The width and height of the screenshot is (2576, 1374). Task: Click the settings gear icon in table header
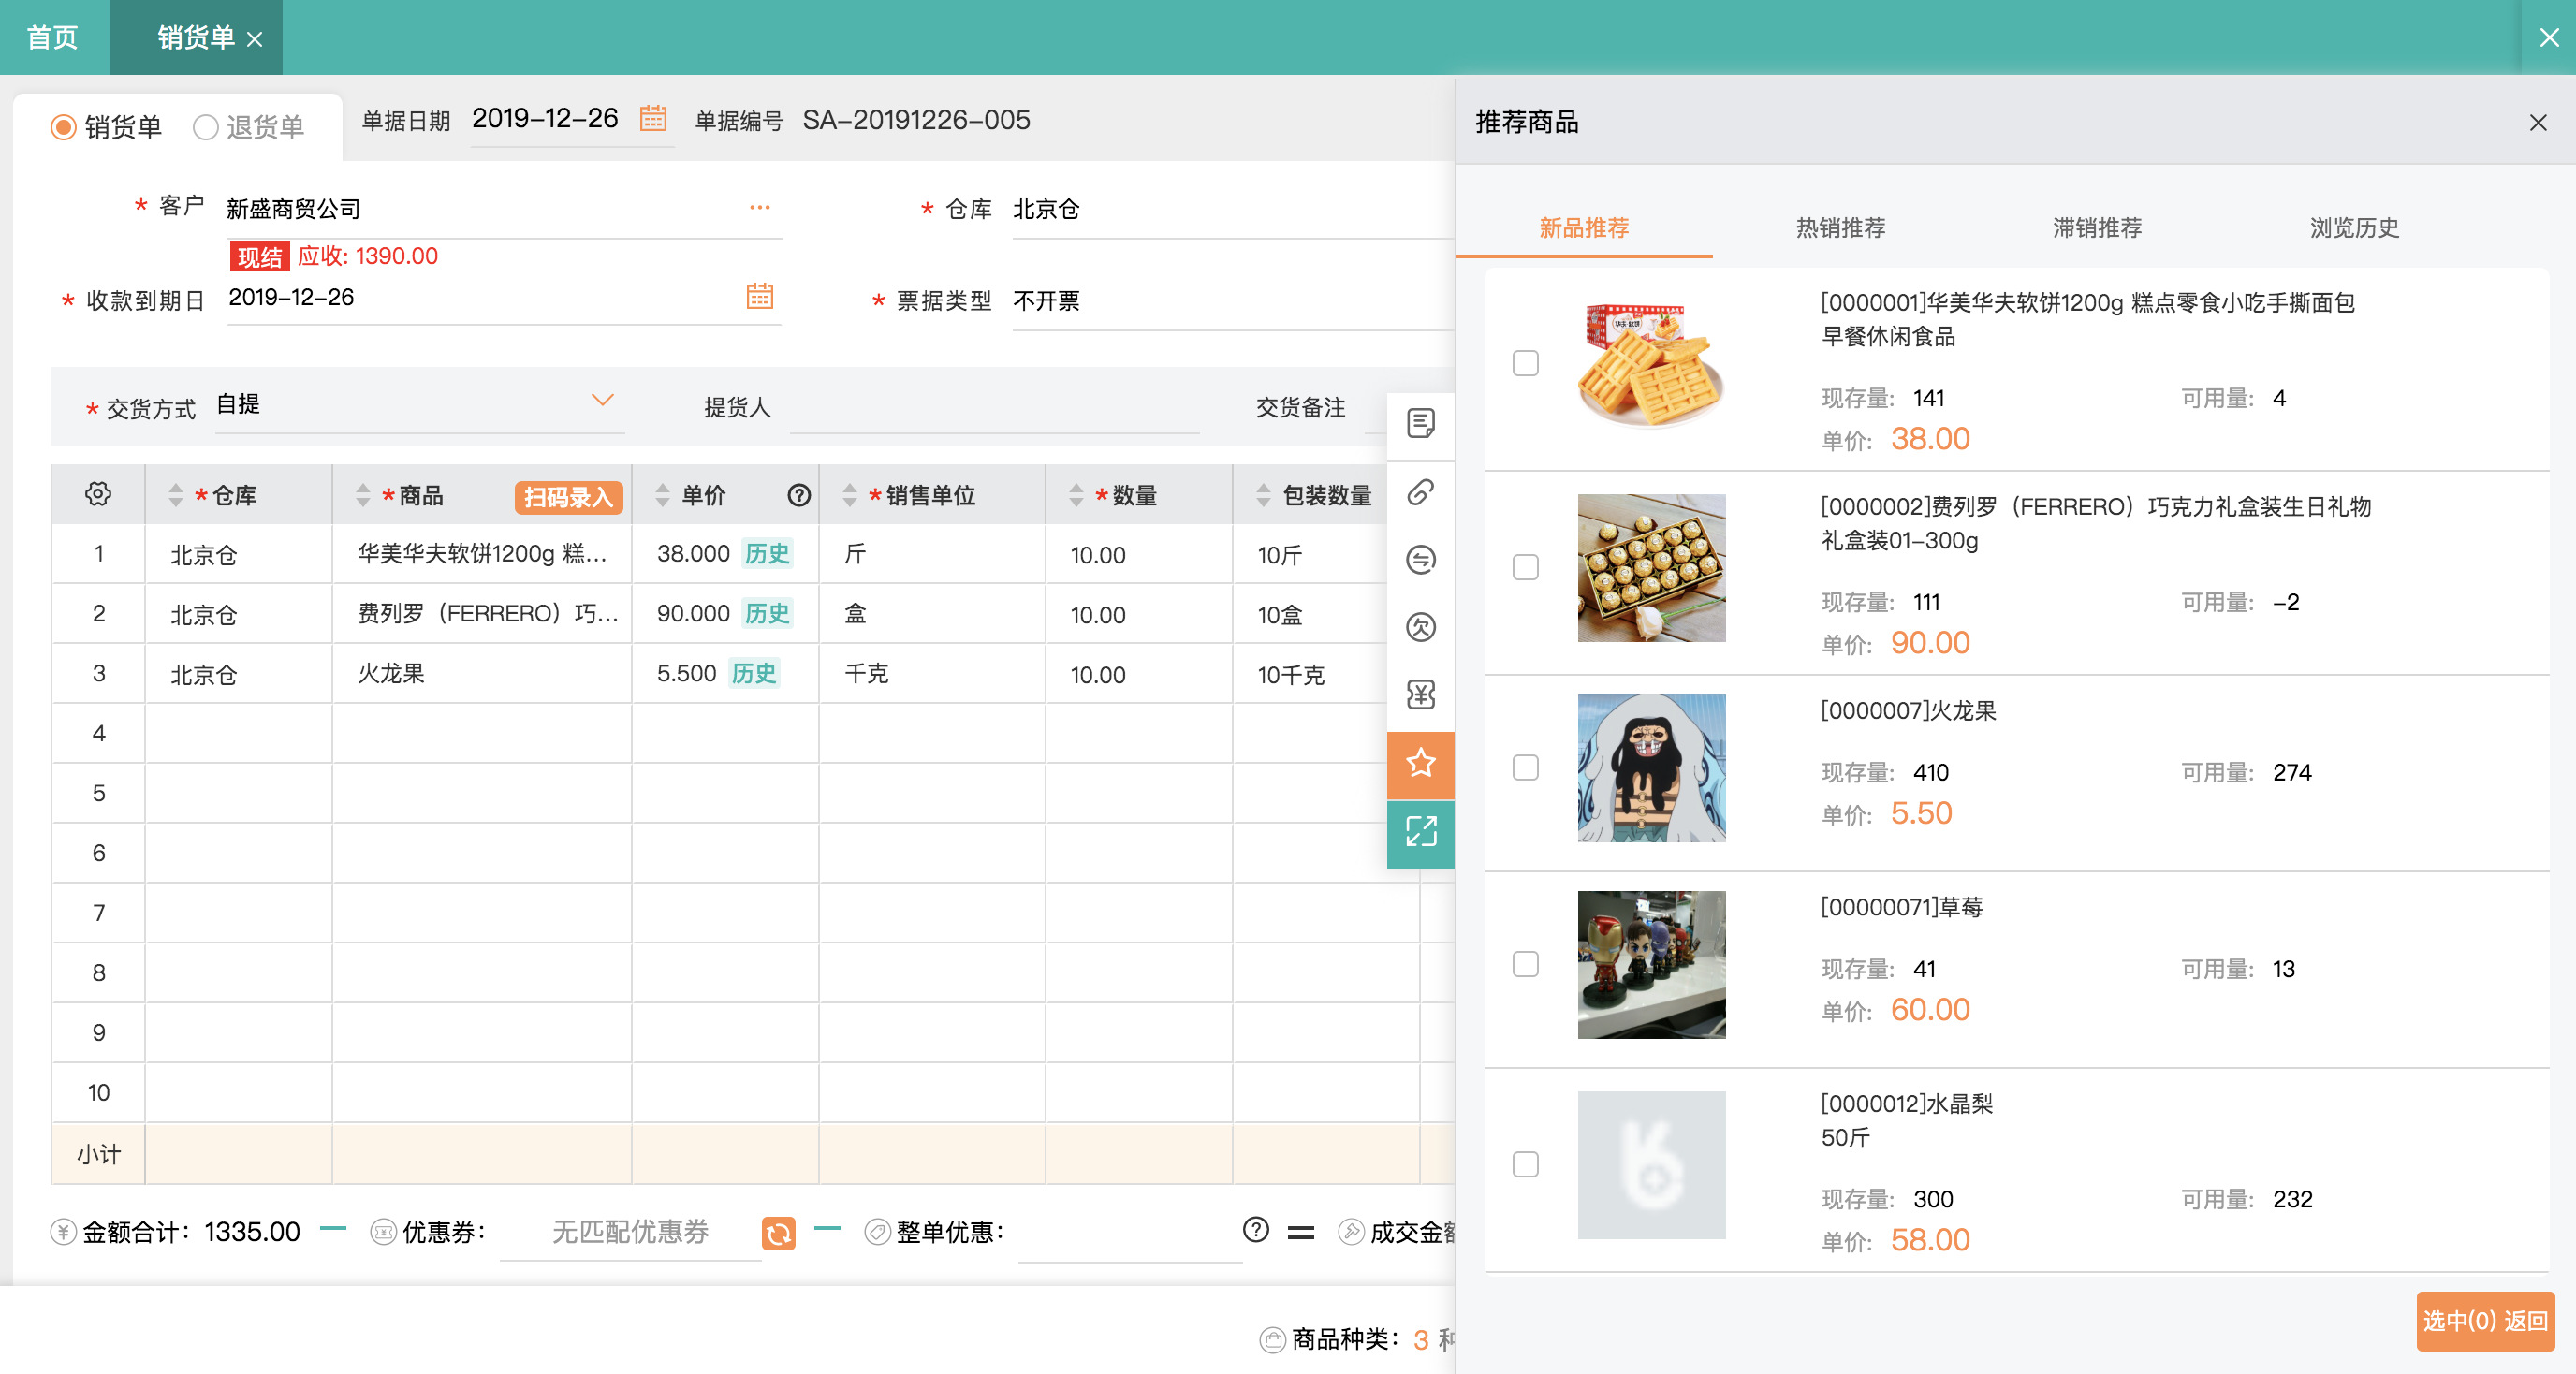tap(97, 495)
